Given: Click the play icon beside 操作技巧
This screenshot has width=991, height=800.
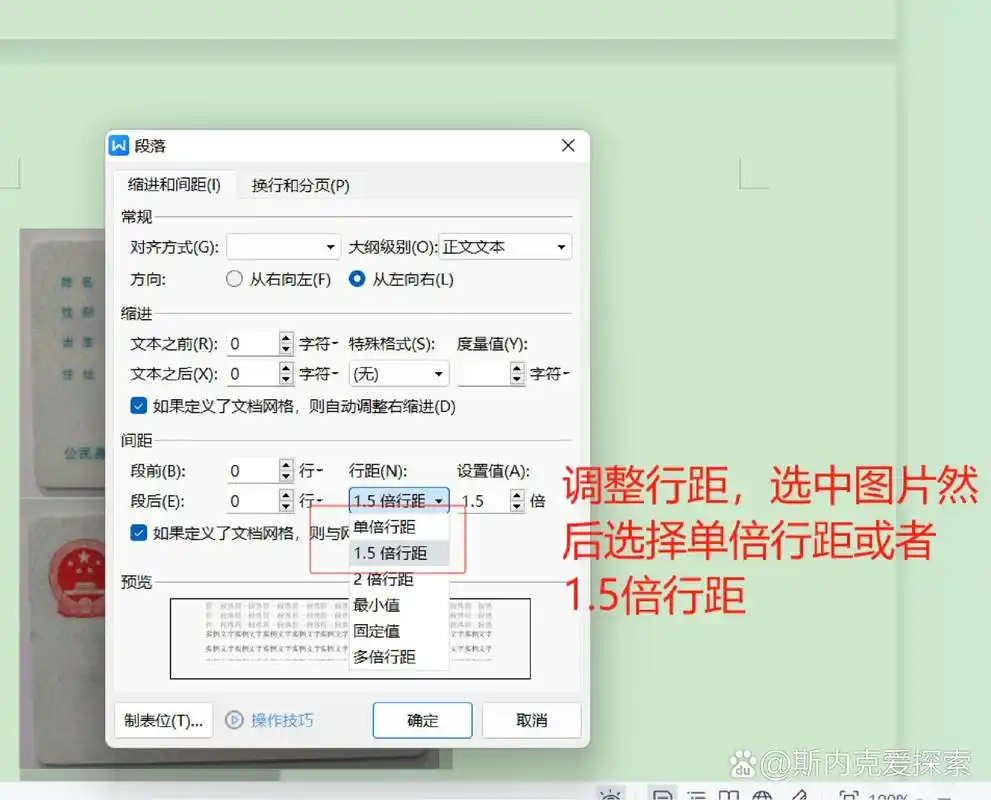Looking at the screenshot, I should 235,719.
